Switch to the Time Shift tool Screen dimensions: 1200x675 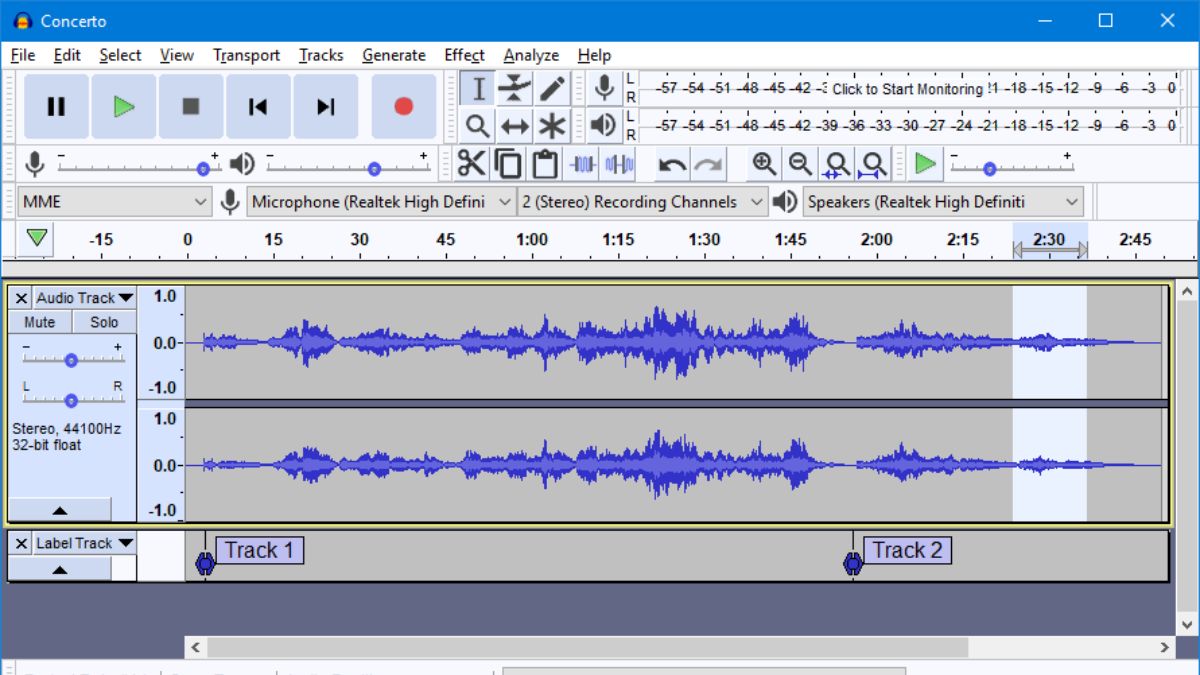(x=513, y=125)
